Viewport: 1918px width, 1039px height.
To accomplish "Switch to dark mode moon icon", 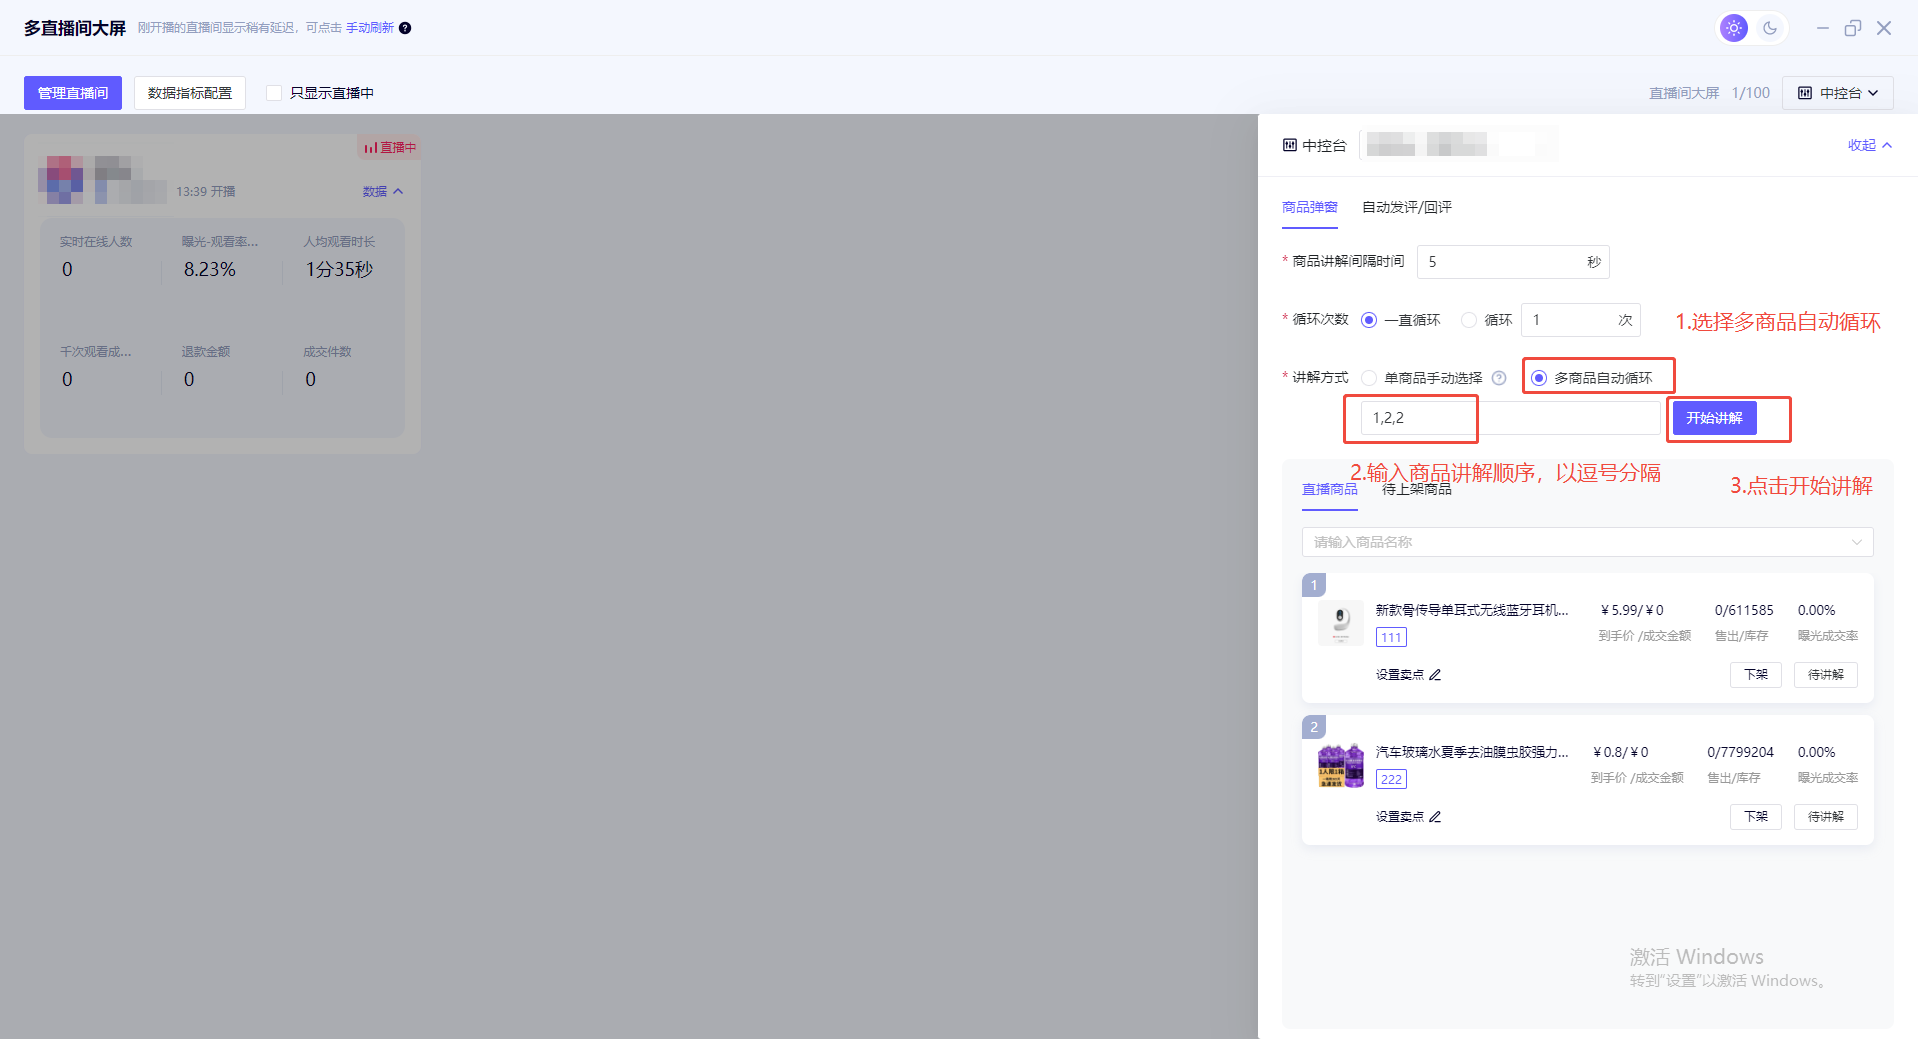I will click(x=1770, y=28).
